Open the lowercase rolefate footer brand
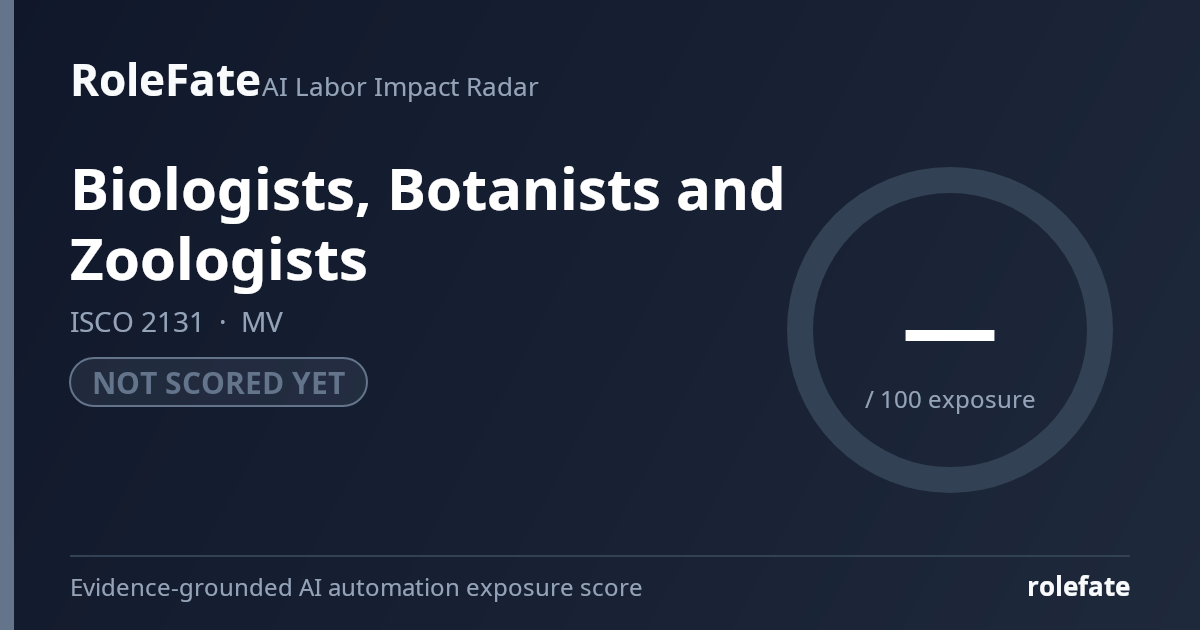The height and width of the screenshot is (630, 1200). [1078, 587]
